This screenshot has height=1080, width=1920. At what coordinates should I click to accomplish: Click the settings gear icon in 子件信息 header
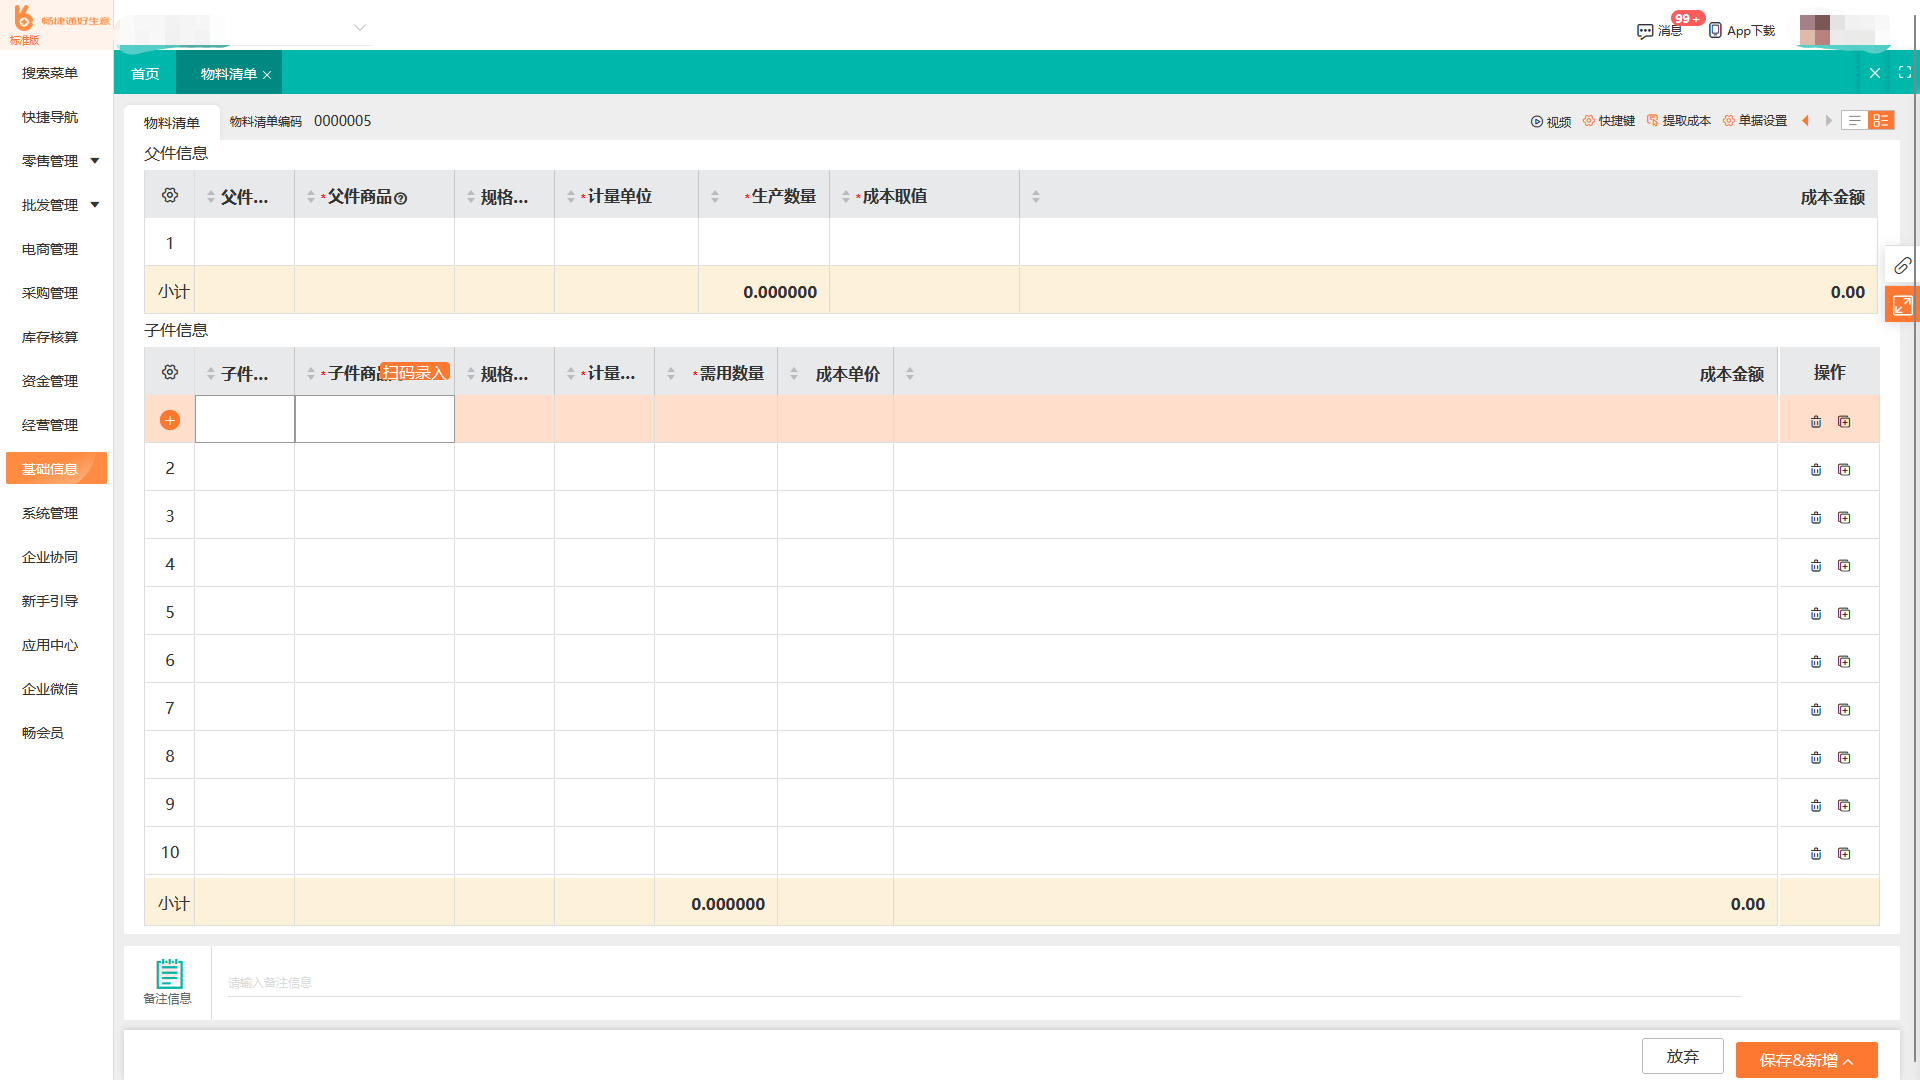coord(167,373)
